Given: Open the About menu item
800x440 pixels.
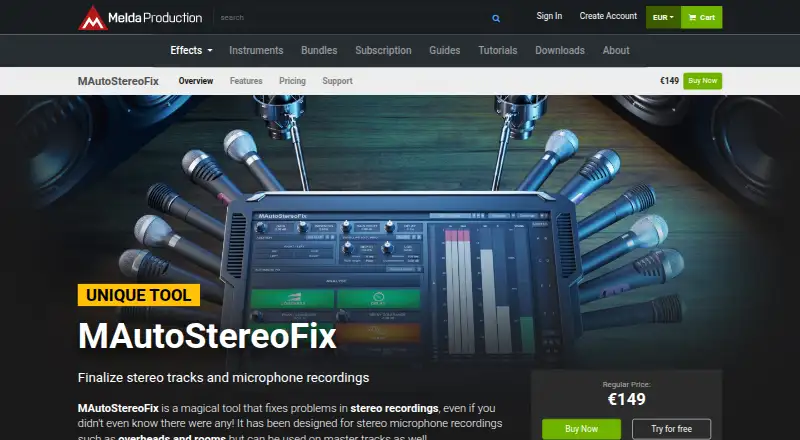Looking at the screenshot, I should pyautogui.click(x=616, y=50).
